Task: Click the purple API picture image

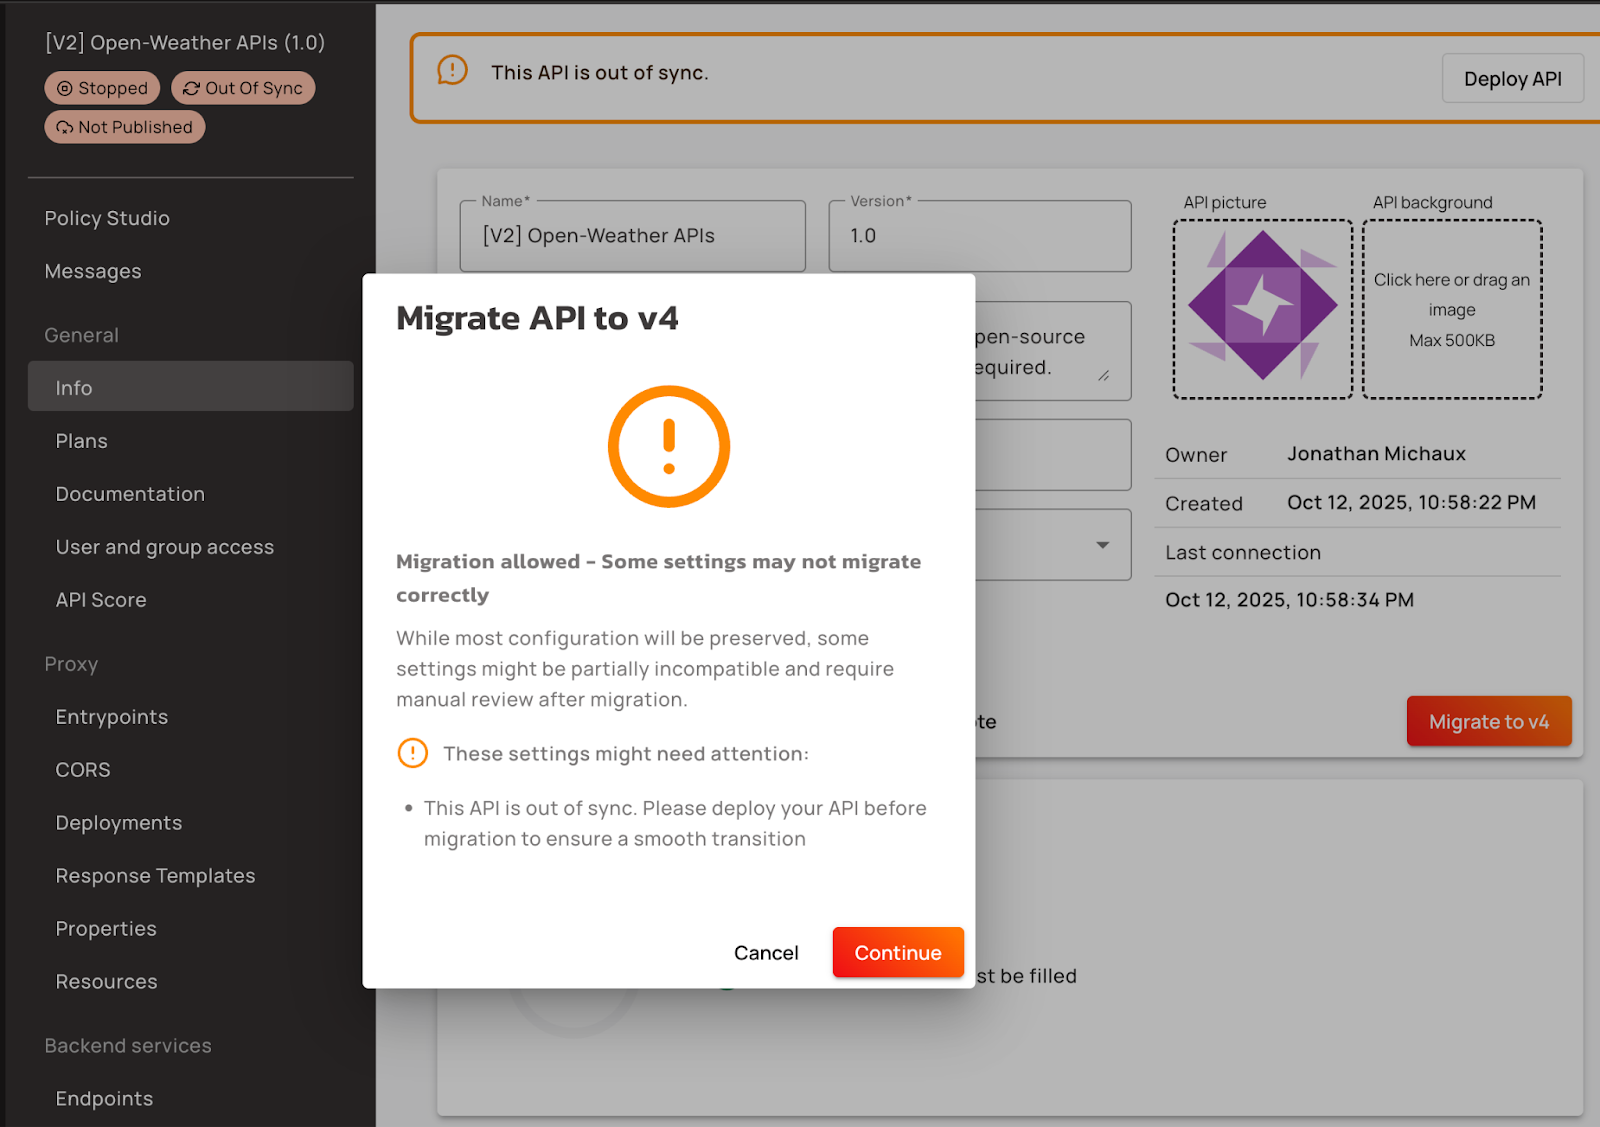Action: (1262, 308)
